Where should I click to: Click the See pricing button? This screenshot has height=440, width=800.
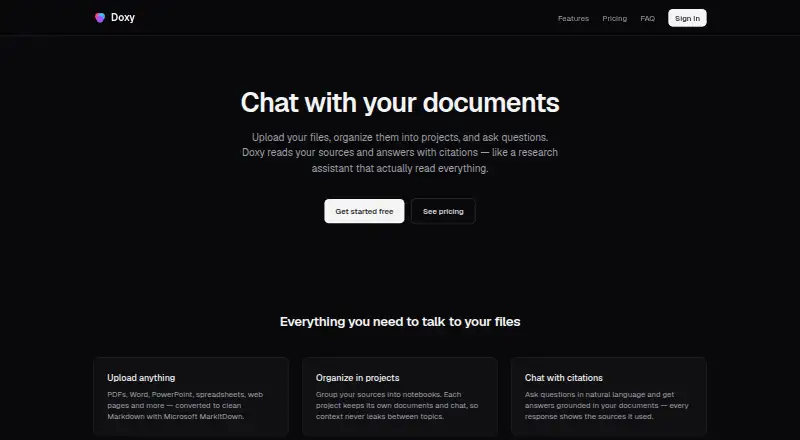(x=443, y=211)
